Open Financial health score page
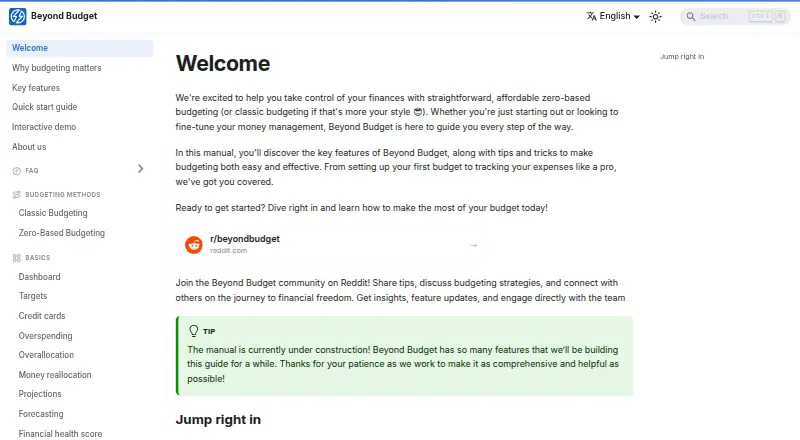This screenshot has height=440, width=800. point(60,434)
